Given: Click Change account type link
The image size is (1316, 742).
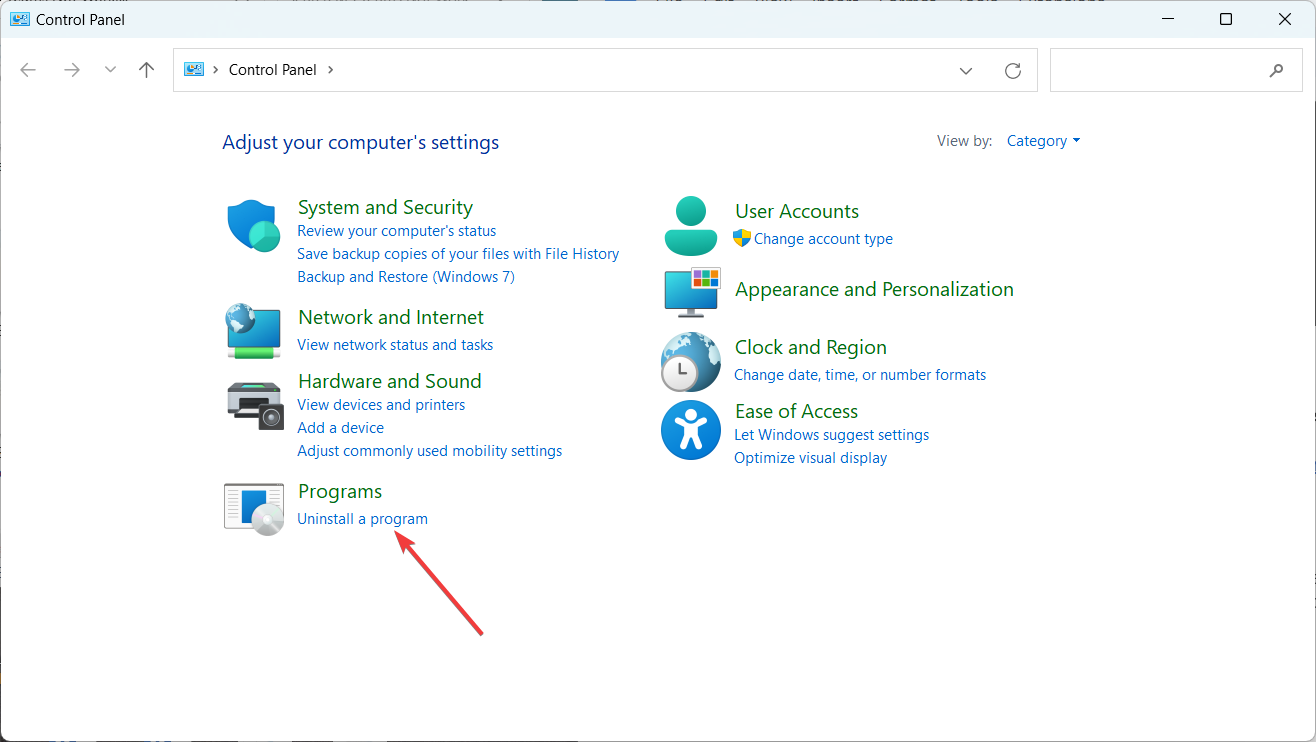Looking at the screenshot, I should tap(823, 239).
